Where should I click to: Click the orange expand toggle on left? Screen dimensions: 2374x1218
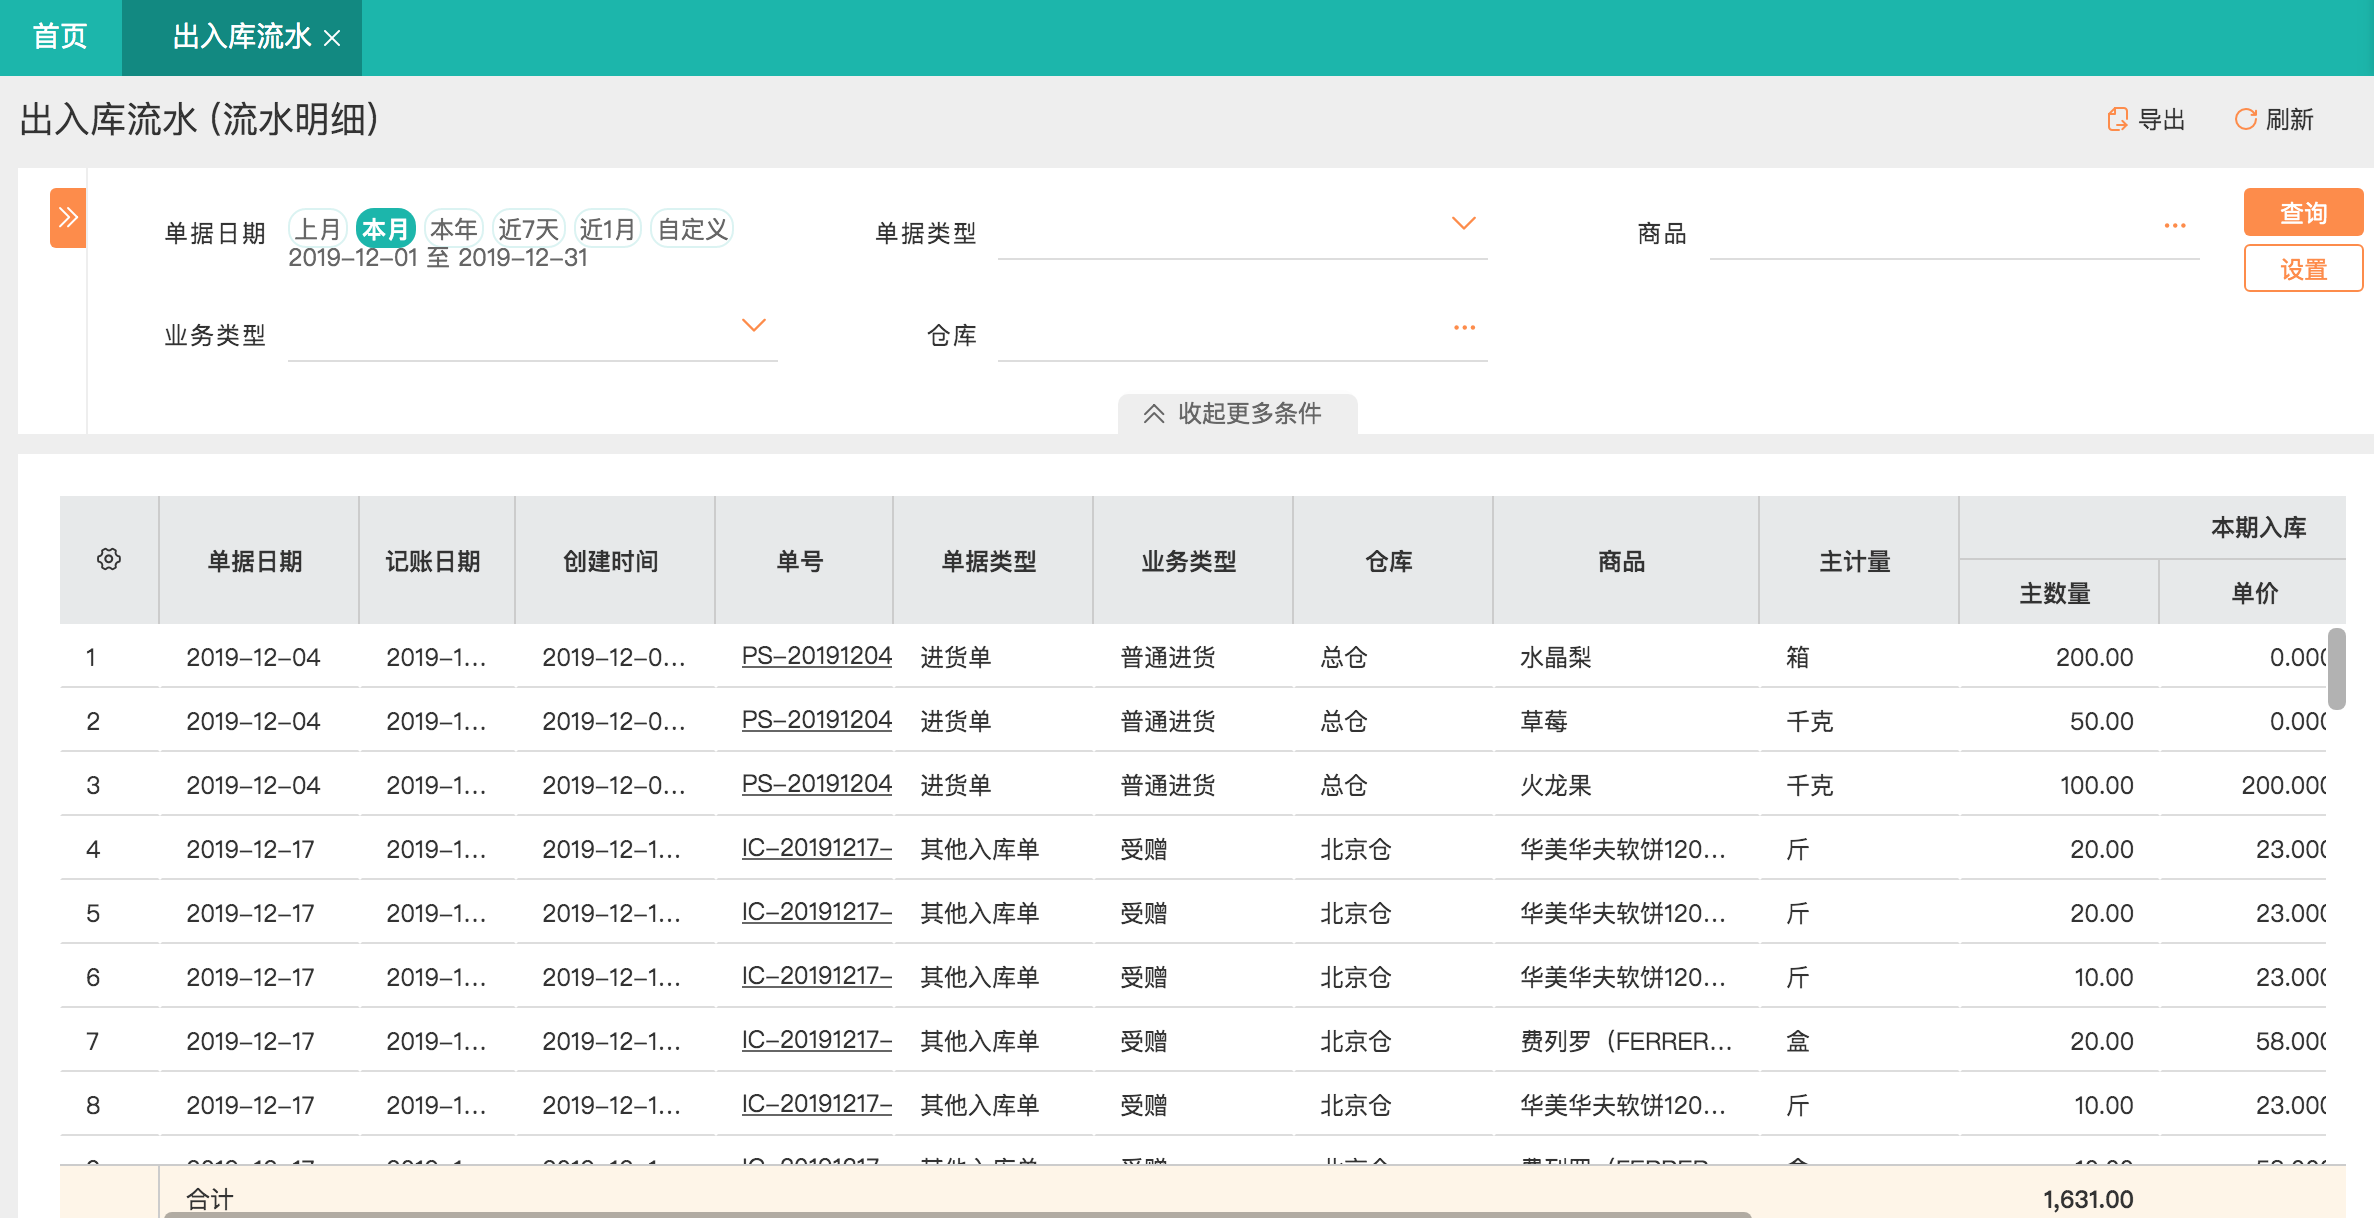(70, 218)
